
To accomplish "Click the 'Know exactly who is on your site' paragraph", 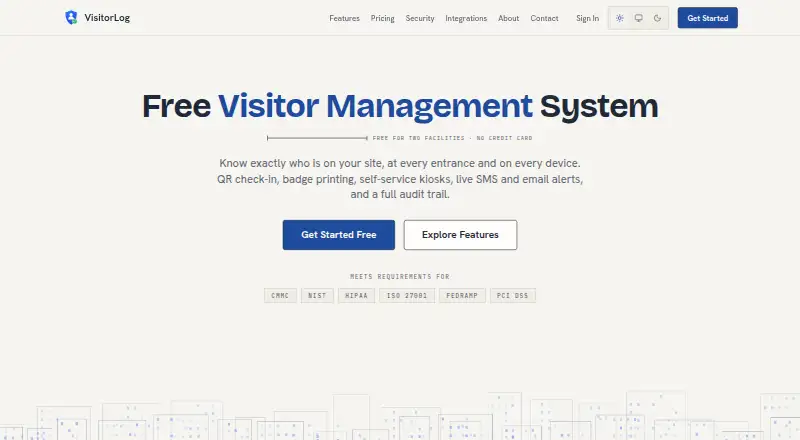I will (x=400, y=179).
